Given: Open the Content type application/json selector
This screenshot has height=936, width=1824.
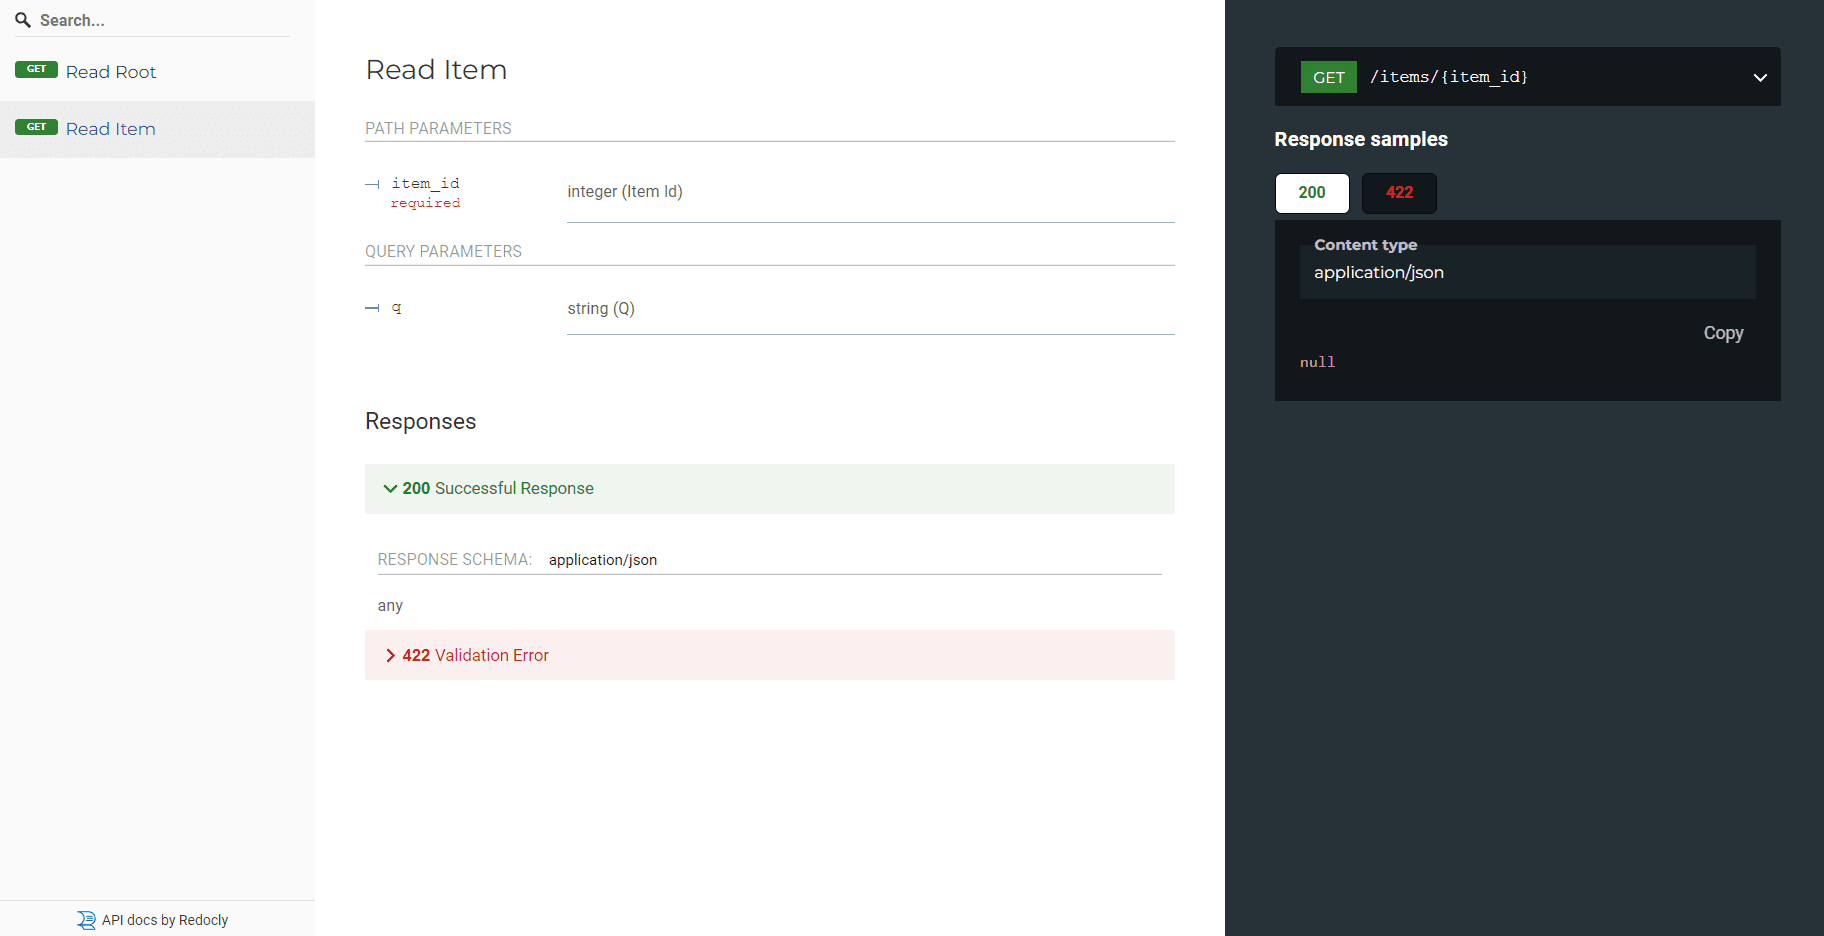Looking at the screenshot, I should [1527, 272].
